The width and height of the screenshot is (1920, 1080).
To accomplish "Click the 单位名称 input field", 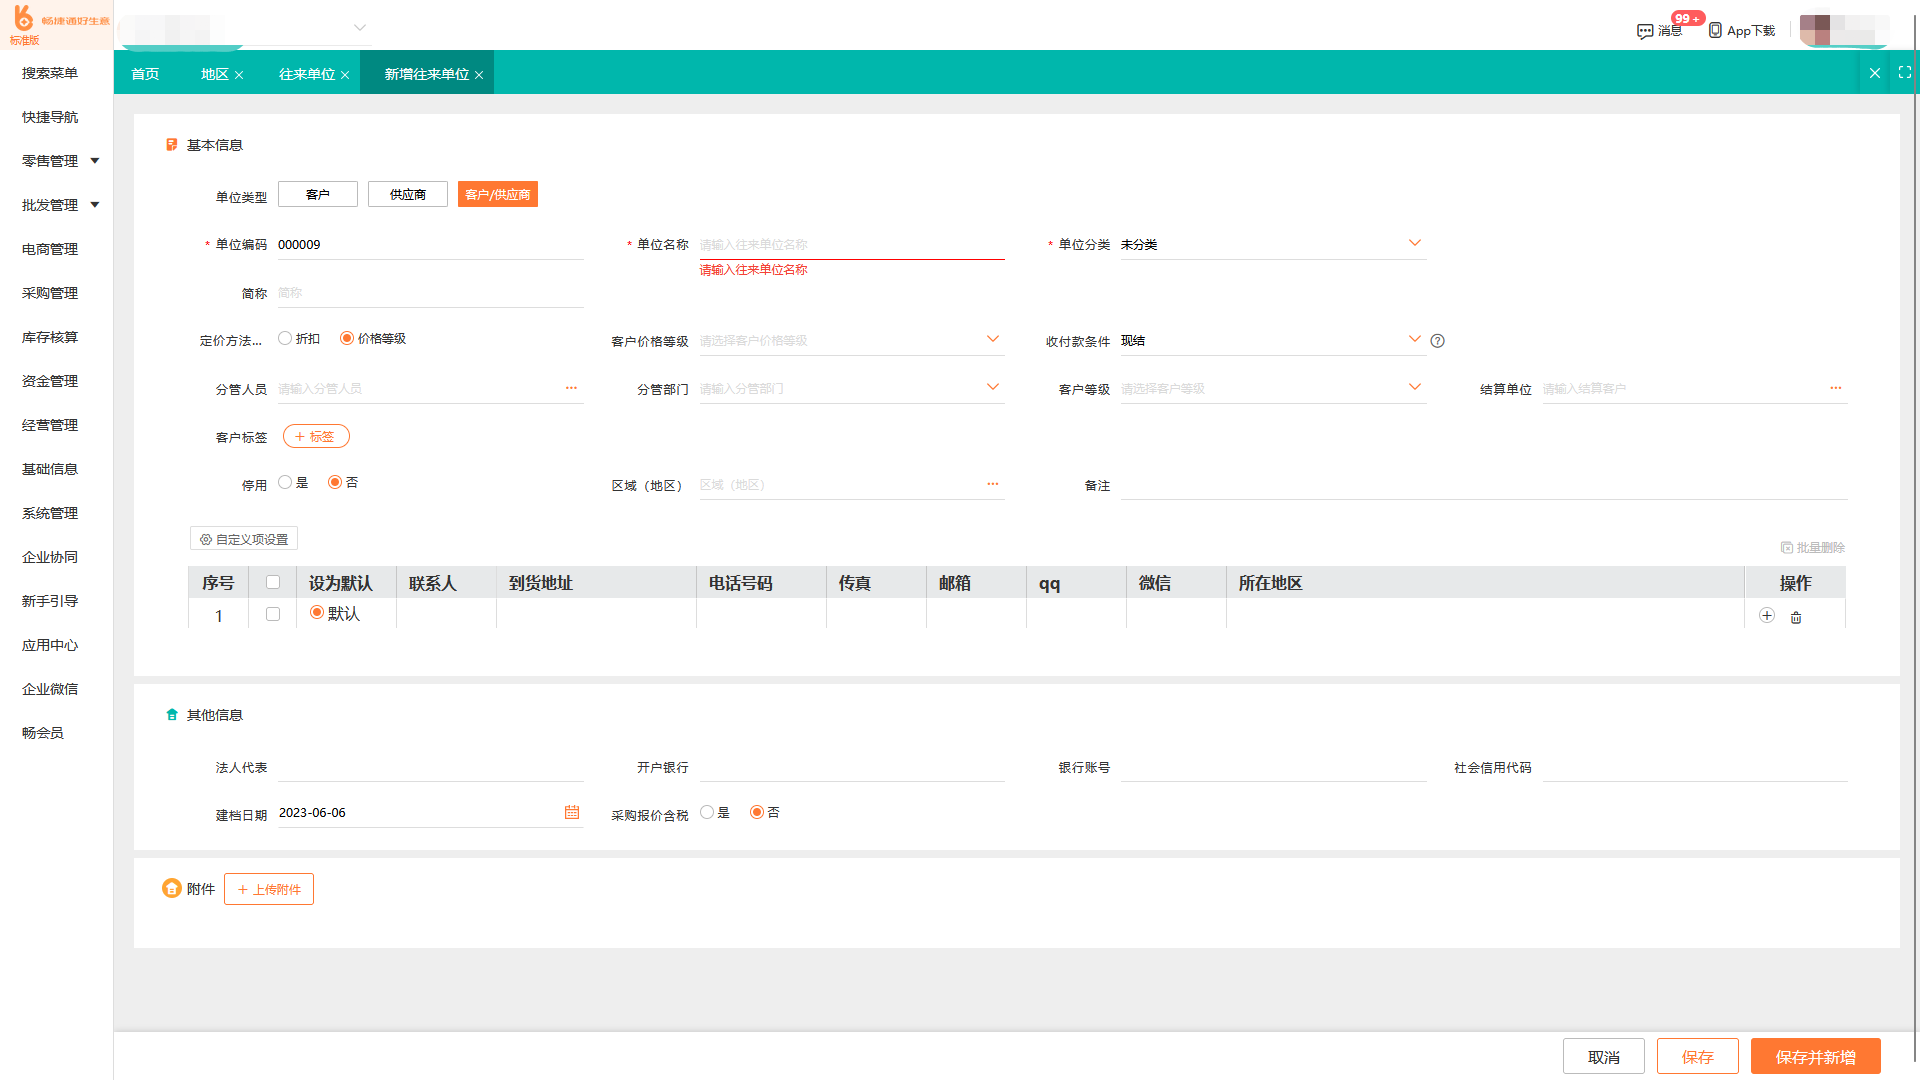I will click(x=851, y=244).
